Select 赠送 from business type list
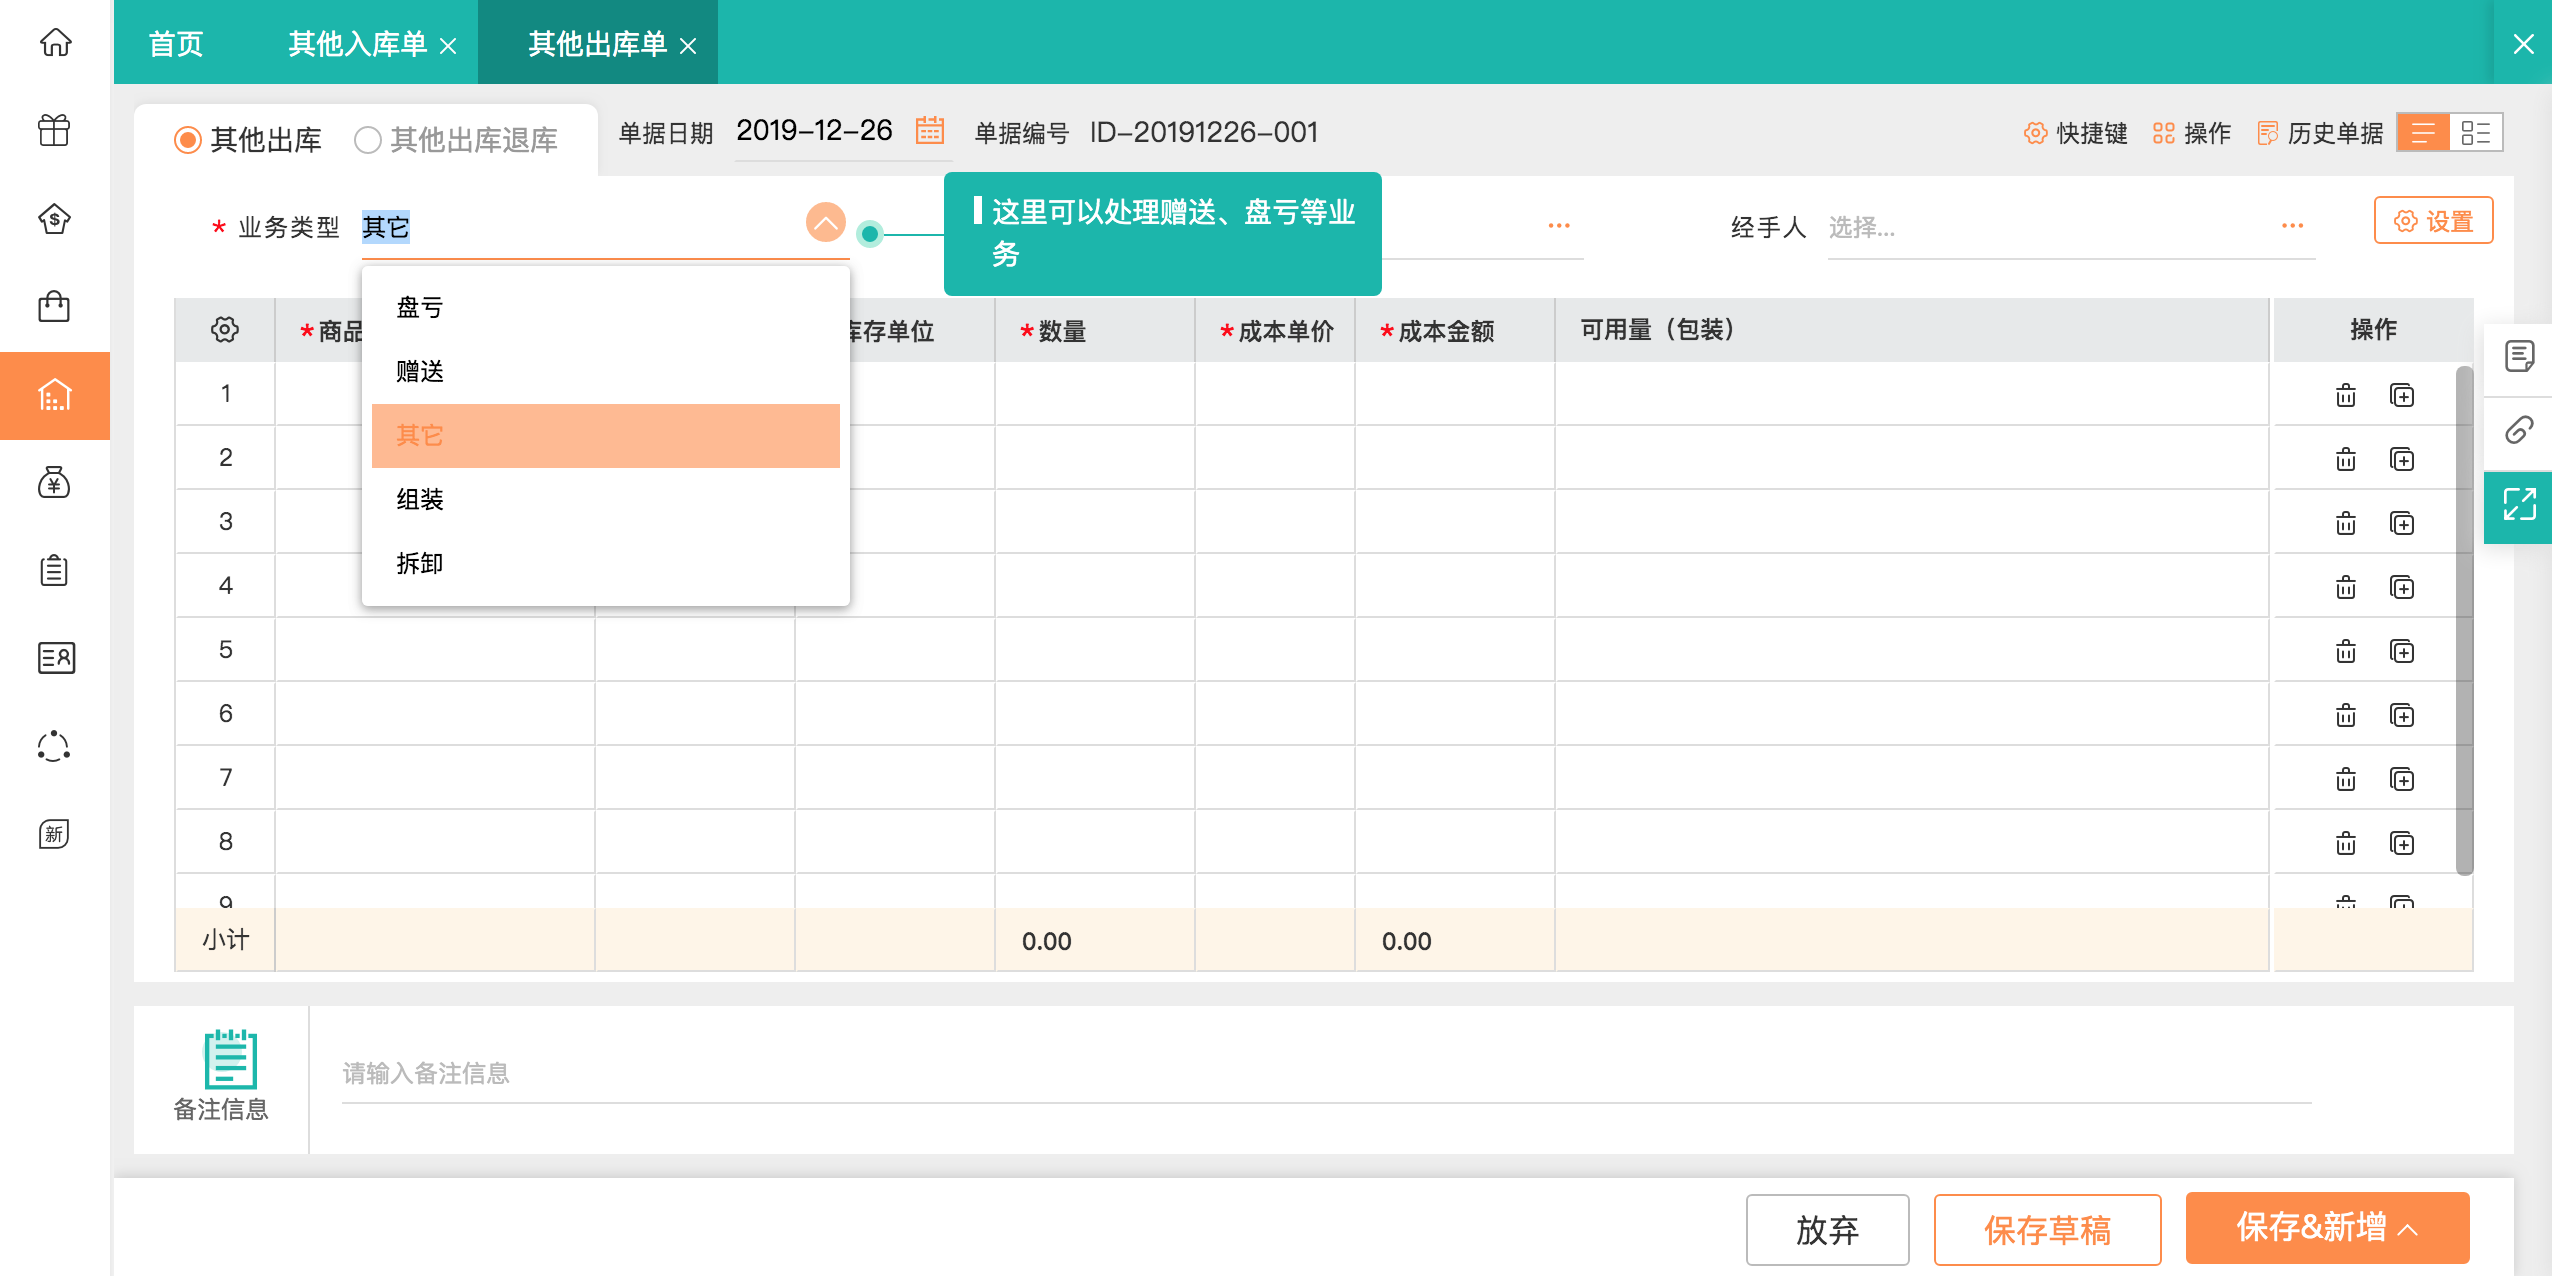The width and height of the screenshot is (2552, 1276). click(420, 371)
